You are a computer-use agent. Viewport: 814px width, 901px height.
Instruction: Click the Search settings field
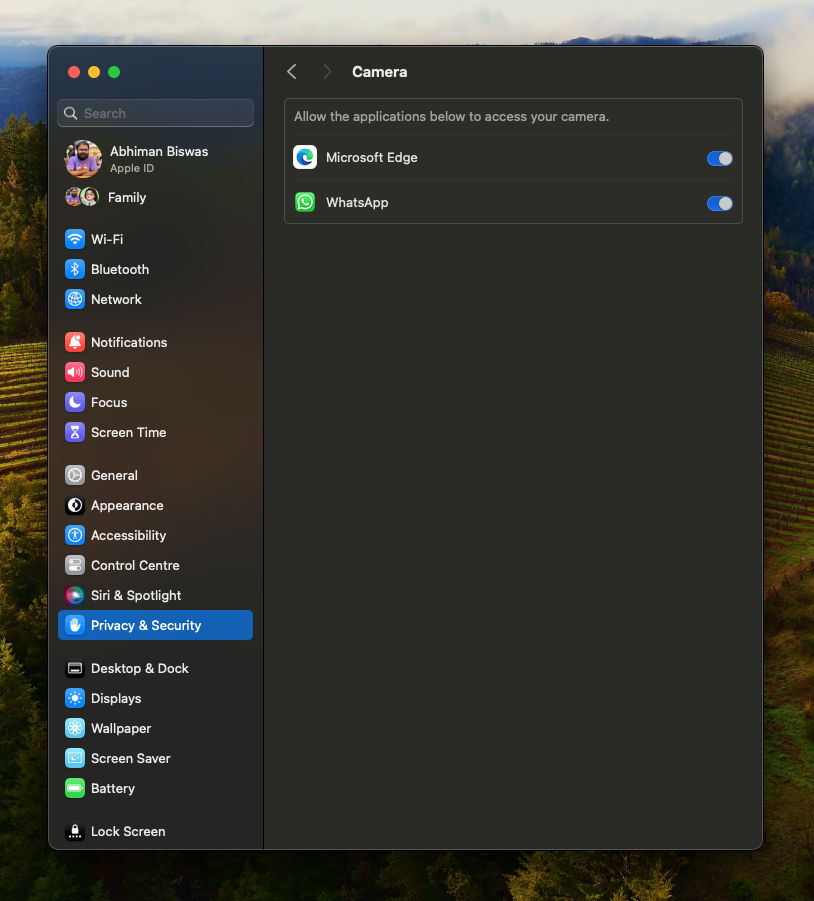[155, 113]
